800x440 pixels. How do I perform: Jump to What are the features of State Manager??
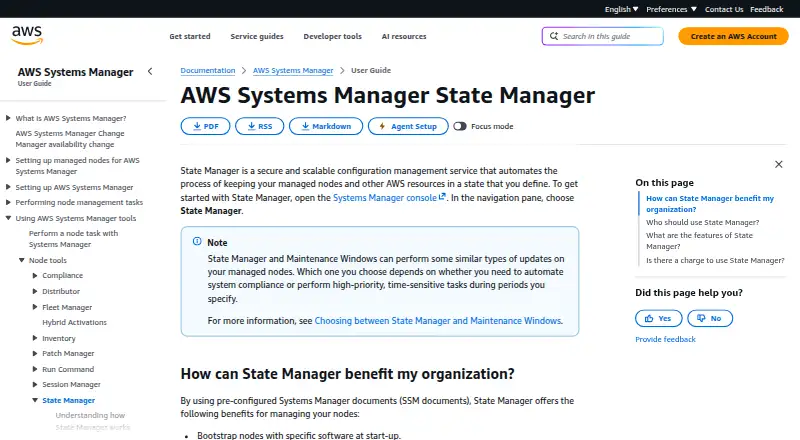699,240
